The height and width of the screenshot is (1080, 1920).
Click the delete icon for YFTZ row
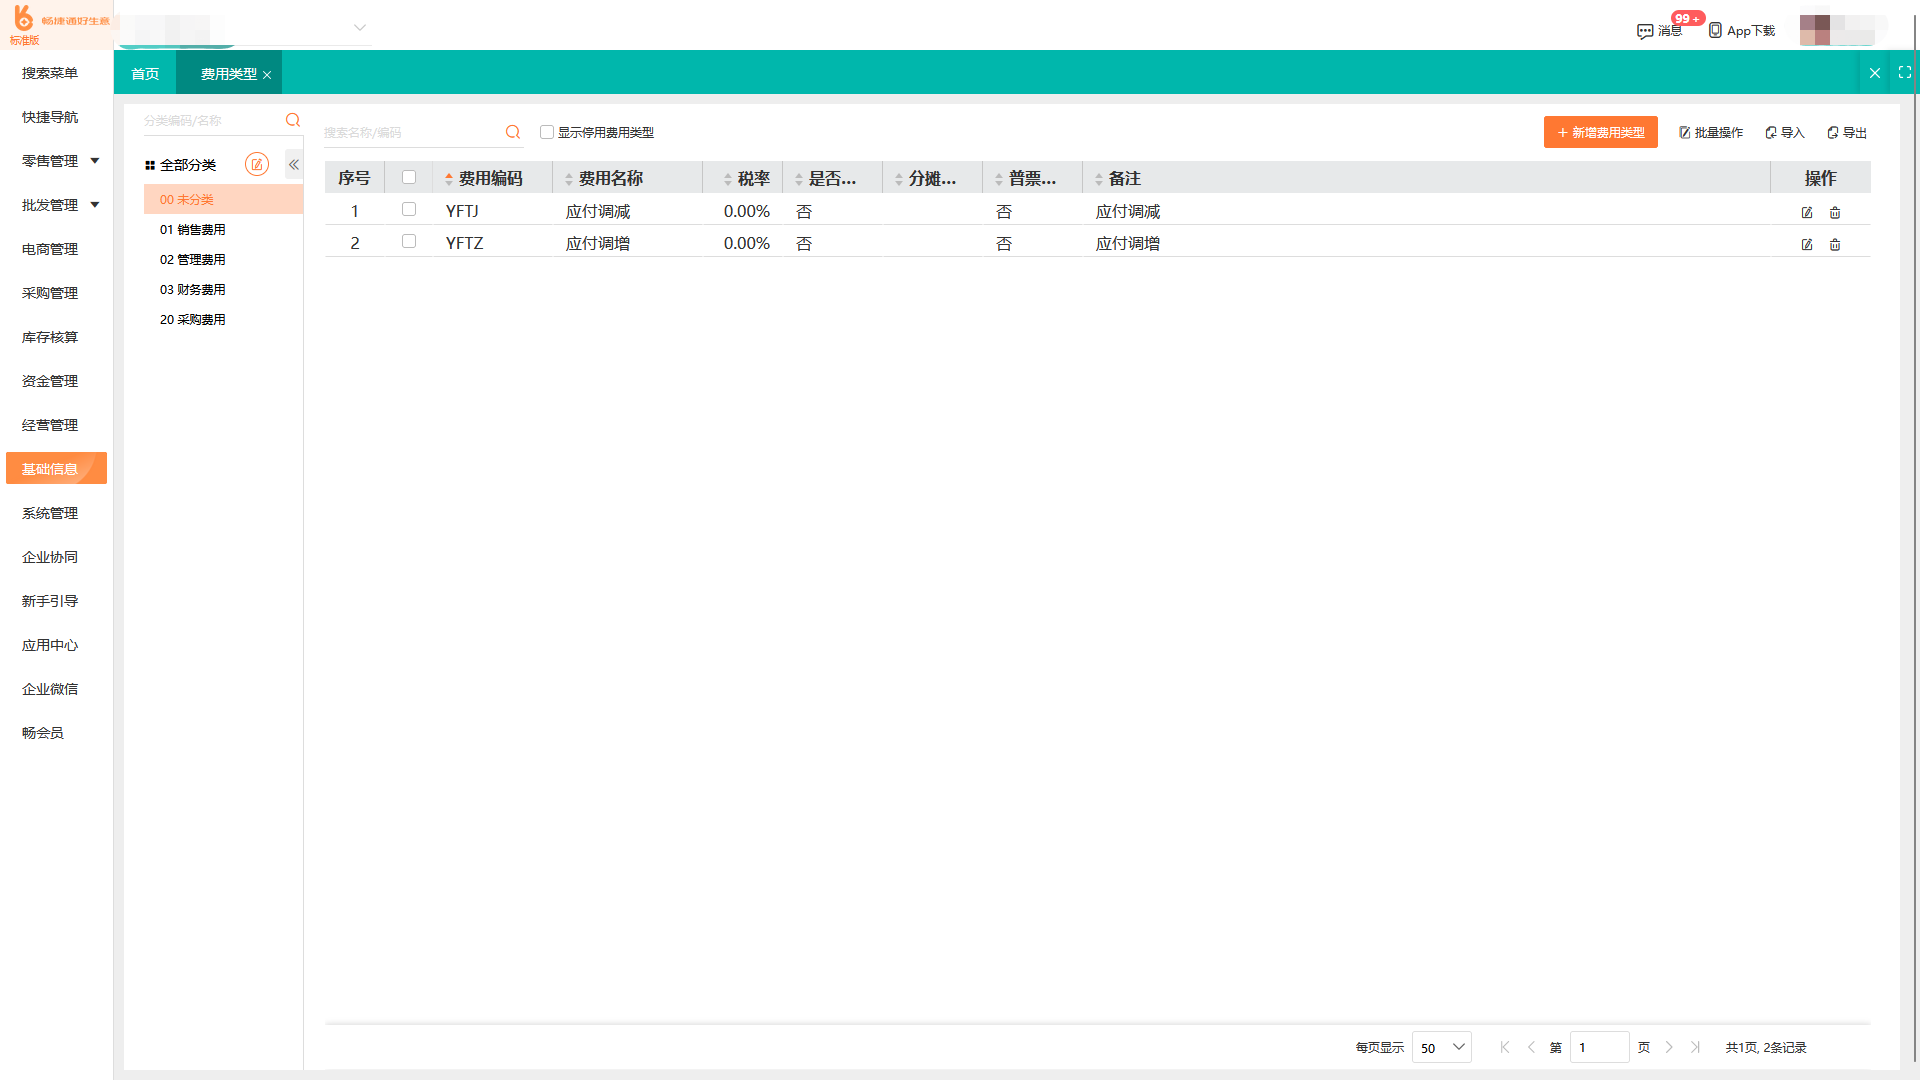(x=1836, y=244)
